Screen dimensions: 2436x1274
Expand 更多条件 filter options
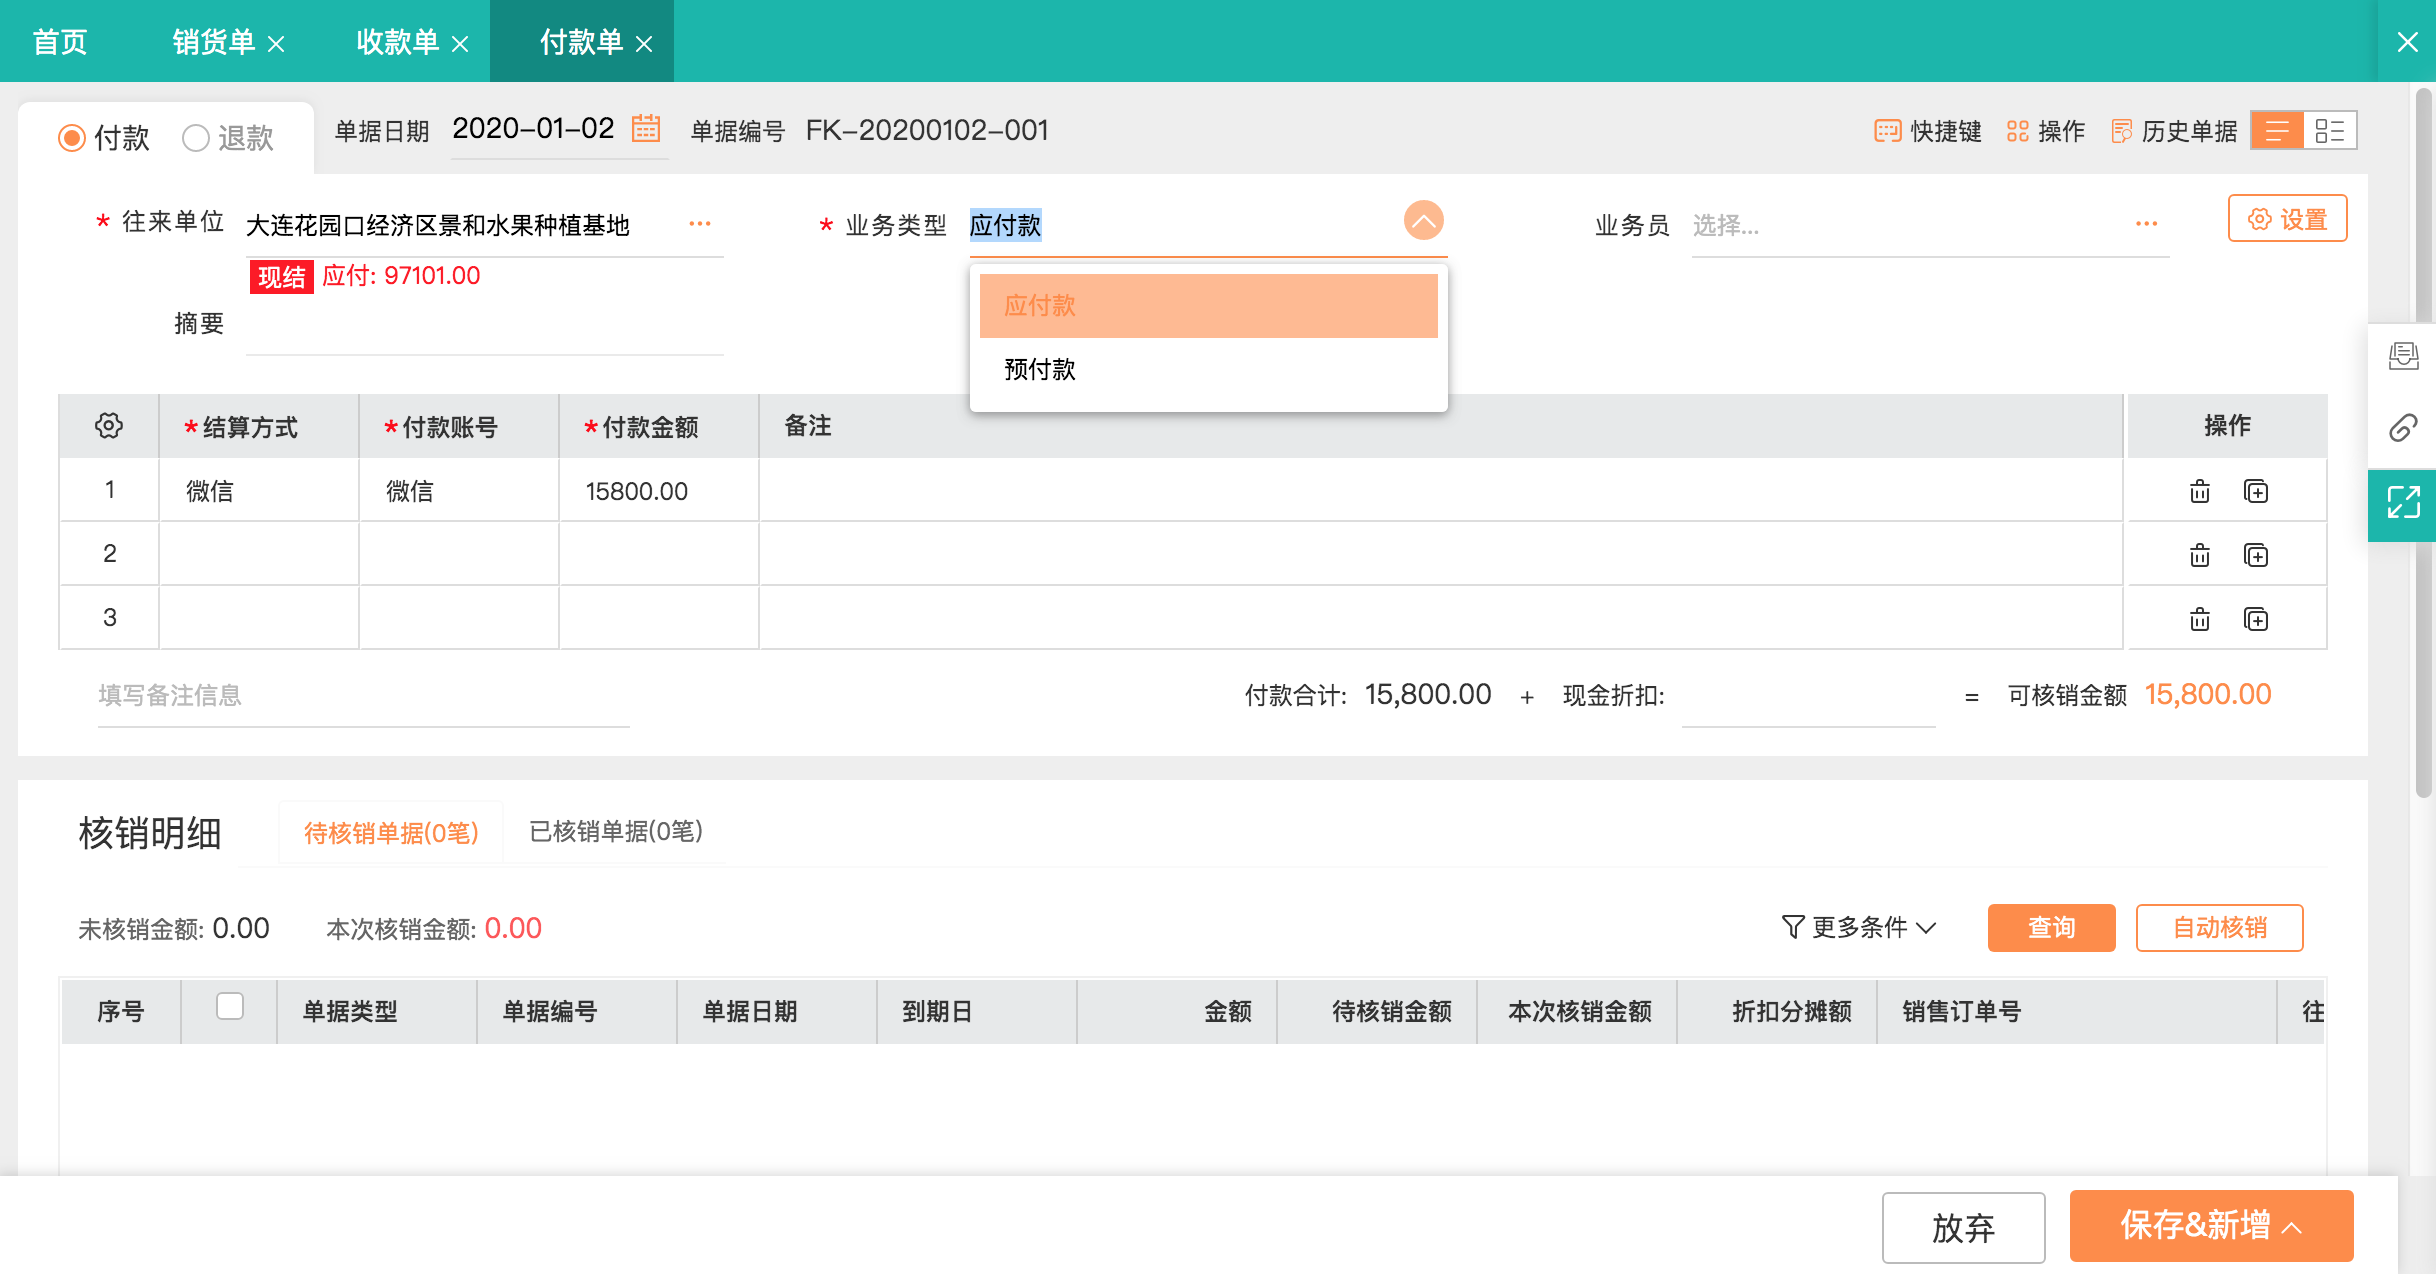1861,928
